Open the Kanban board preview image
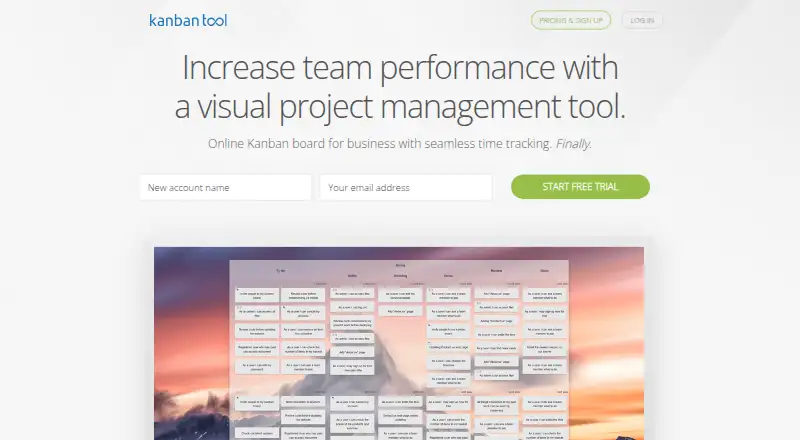800x440 pixels. [x=399, y=344]
